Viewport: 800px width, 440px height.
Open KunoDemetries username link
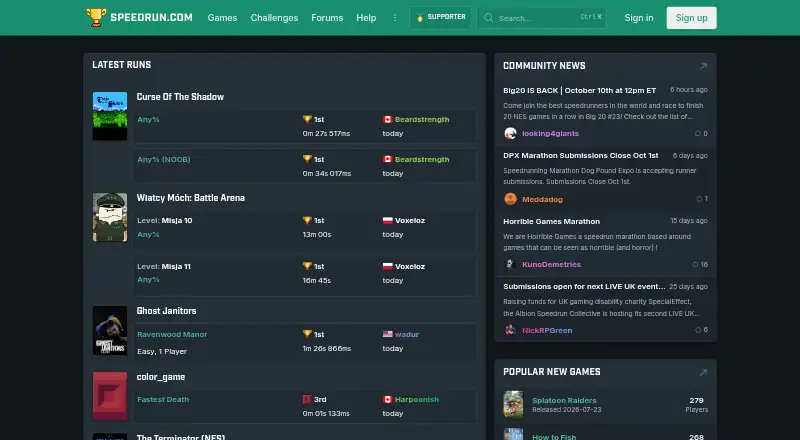[x=552, y=264]
